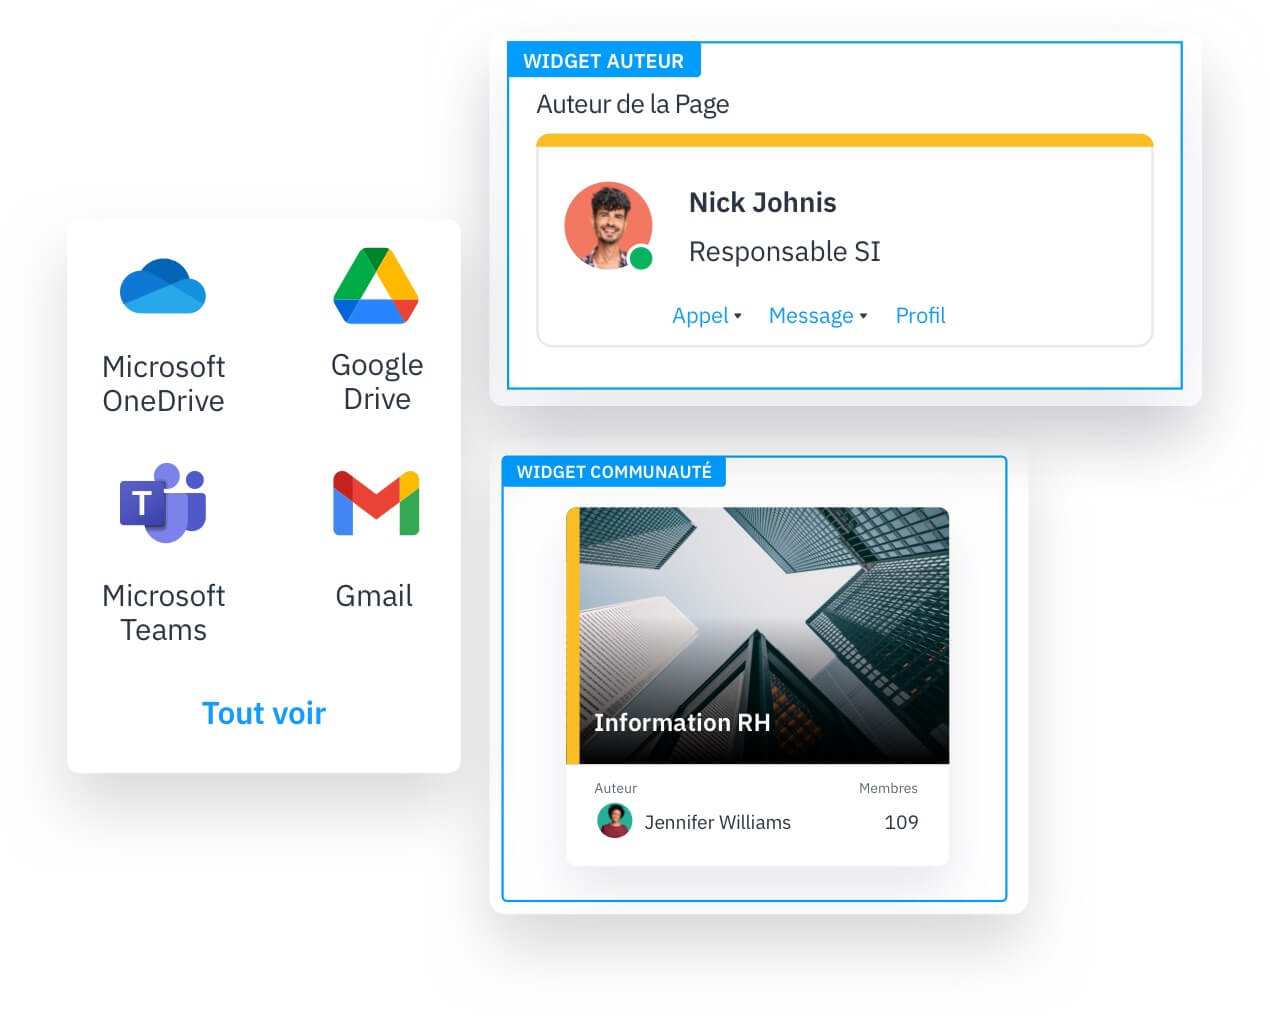Toggle the WIDGET AUTEUR label selection
The width and height of the screenshot is (1270, 1016).
[604, 60]
